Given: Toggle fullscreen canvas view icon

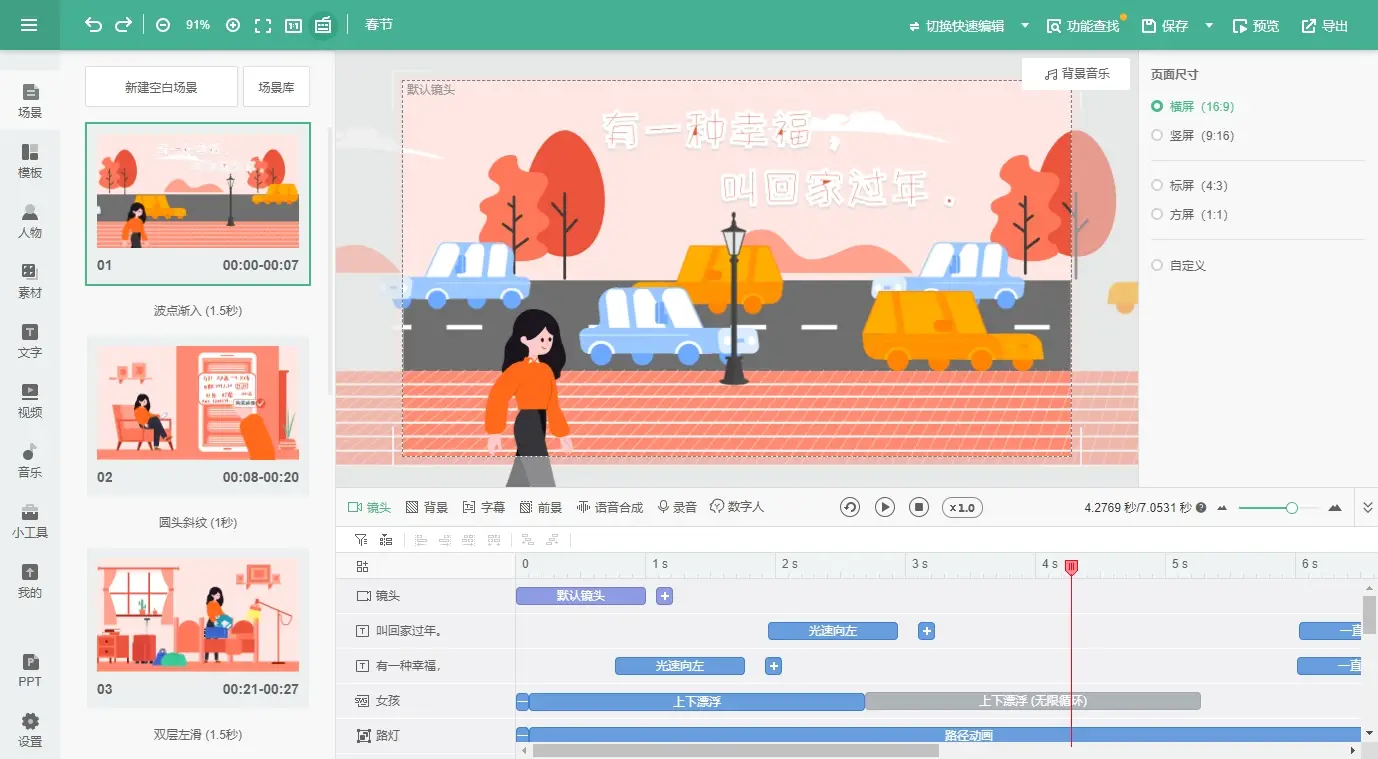Looking at the screenshot, I should (x=263, y=25).
